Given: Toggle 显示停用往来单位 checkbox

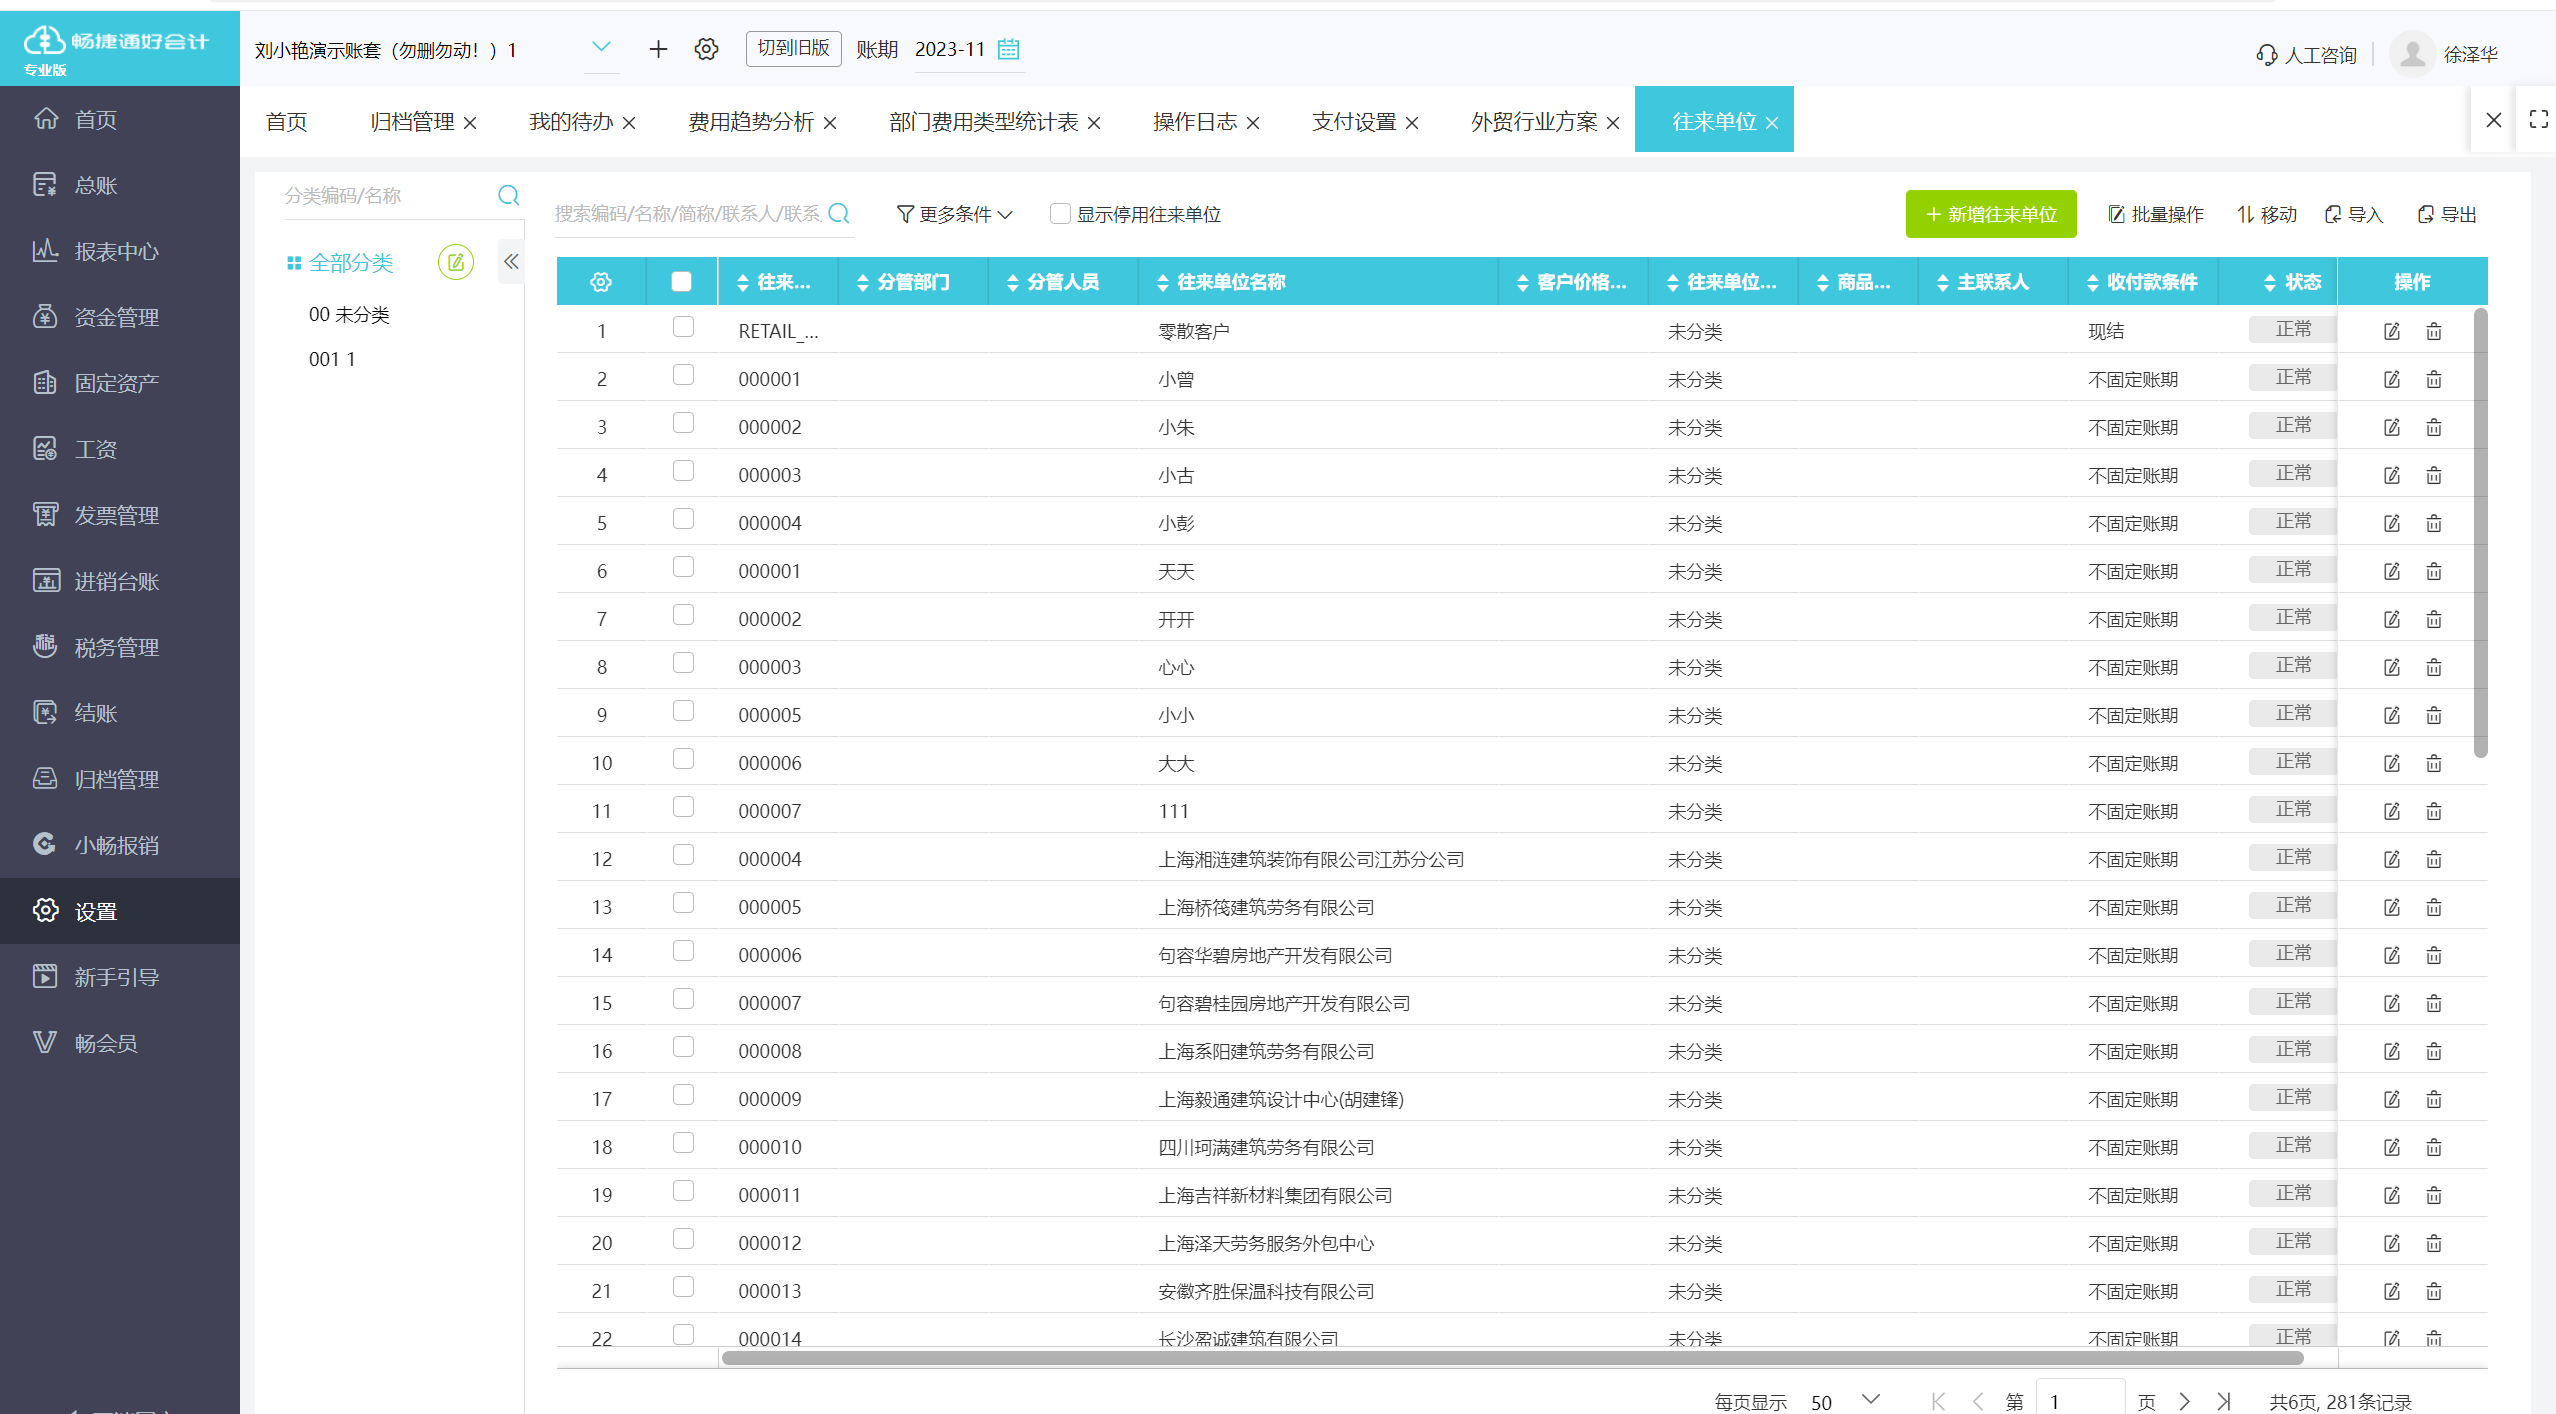Looking at the screenshot, I should coord(1059,214).
